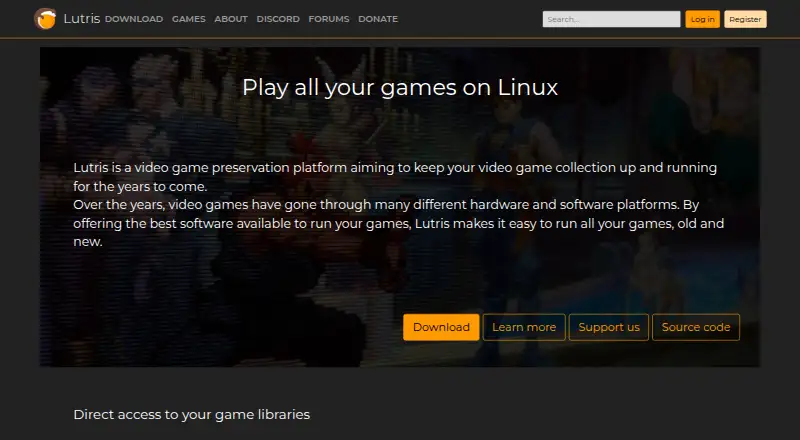Click the 'Play all your games on Linux' heading

(x=400, y=87)
